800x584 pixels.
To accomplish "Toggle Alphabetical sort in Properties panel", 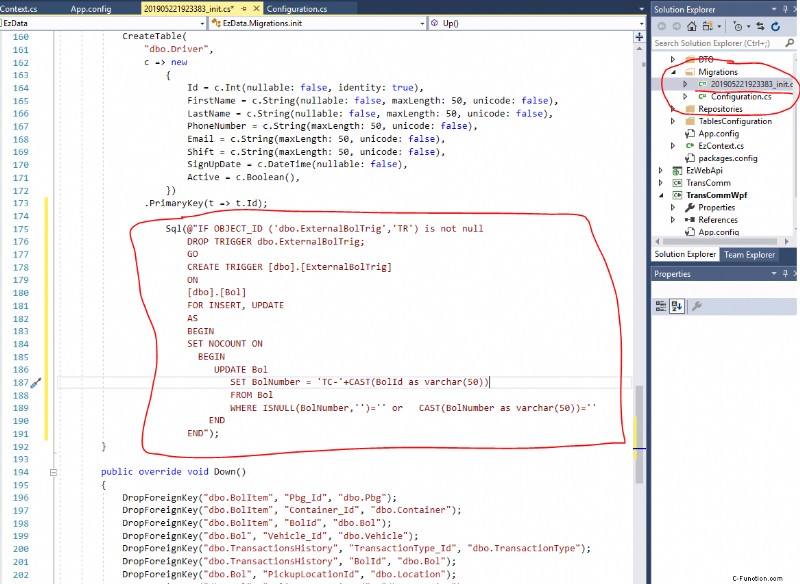I will (x=677, y=305).
